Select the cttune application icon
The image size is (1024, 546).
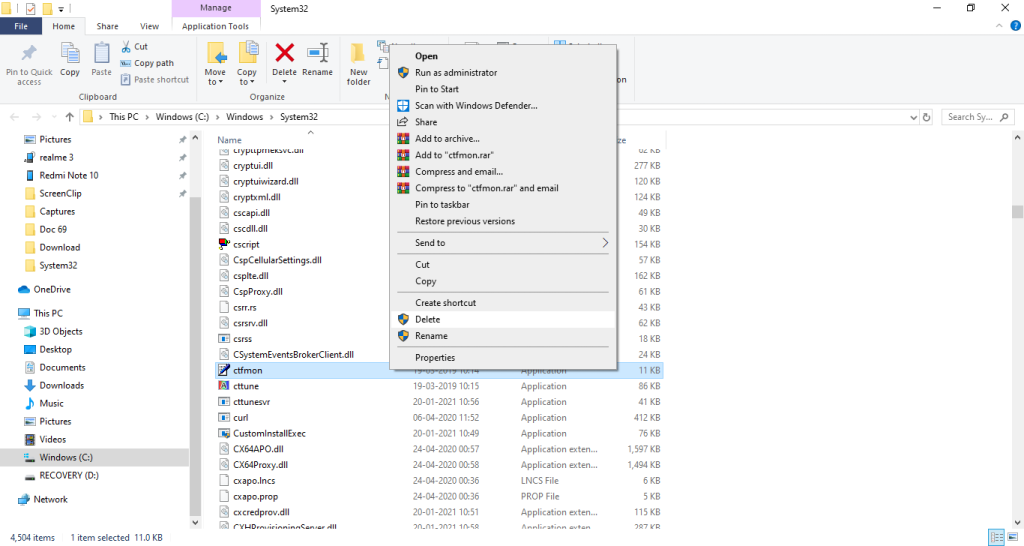click(224, 386)
